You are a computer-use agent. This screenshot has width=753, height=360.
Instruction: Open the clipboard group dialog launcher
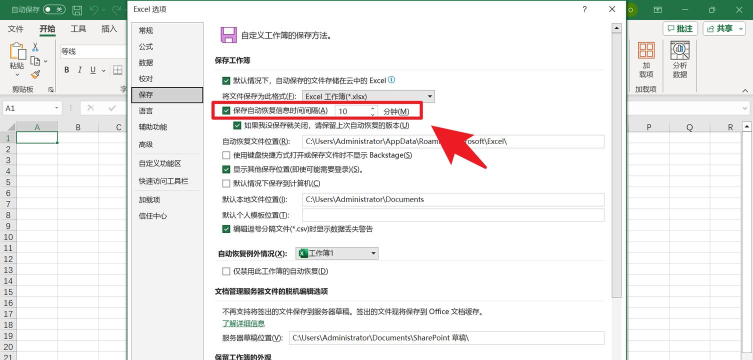coord(50,90)
